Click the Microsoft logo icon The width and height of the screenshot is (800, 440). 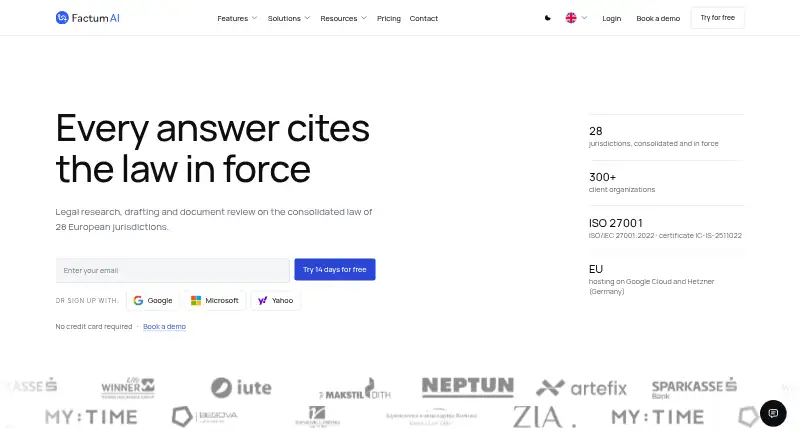(196, 301)
